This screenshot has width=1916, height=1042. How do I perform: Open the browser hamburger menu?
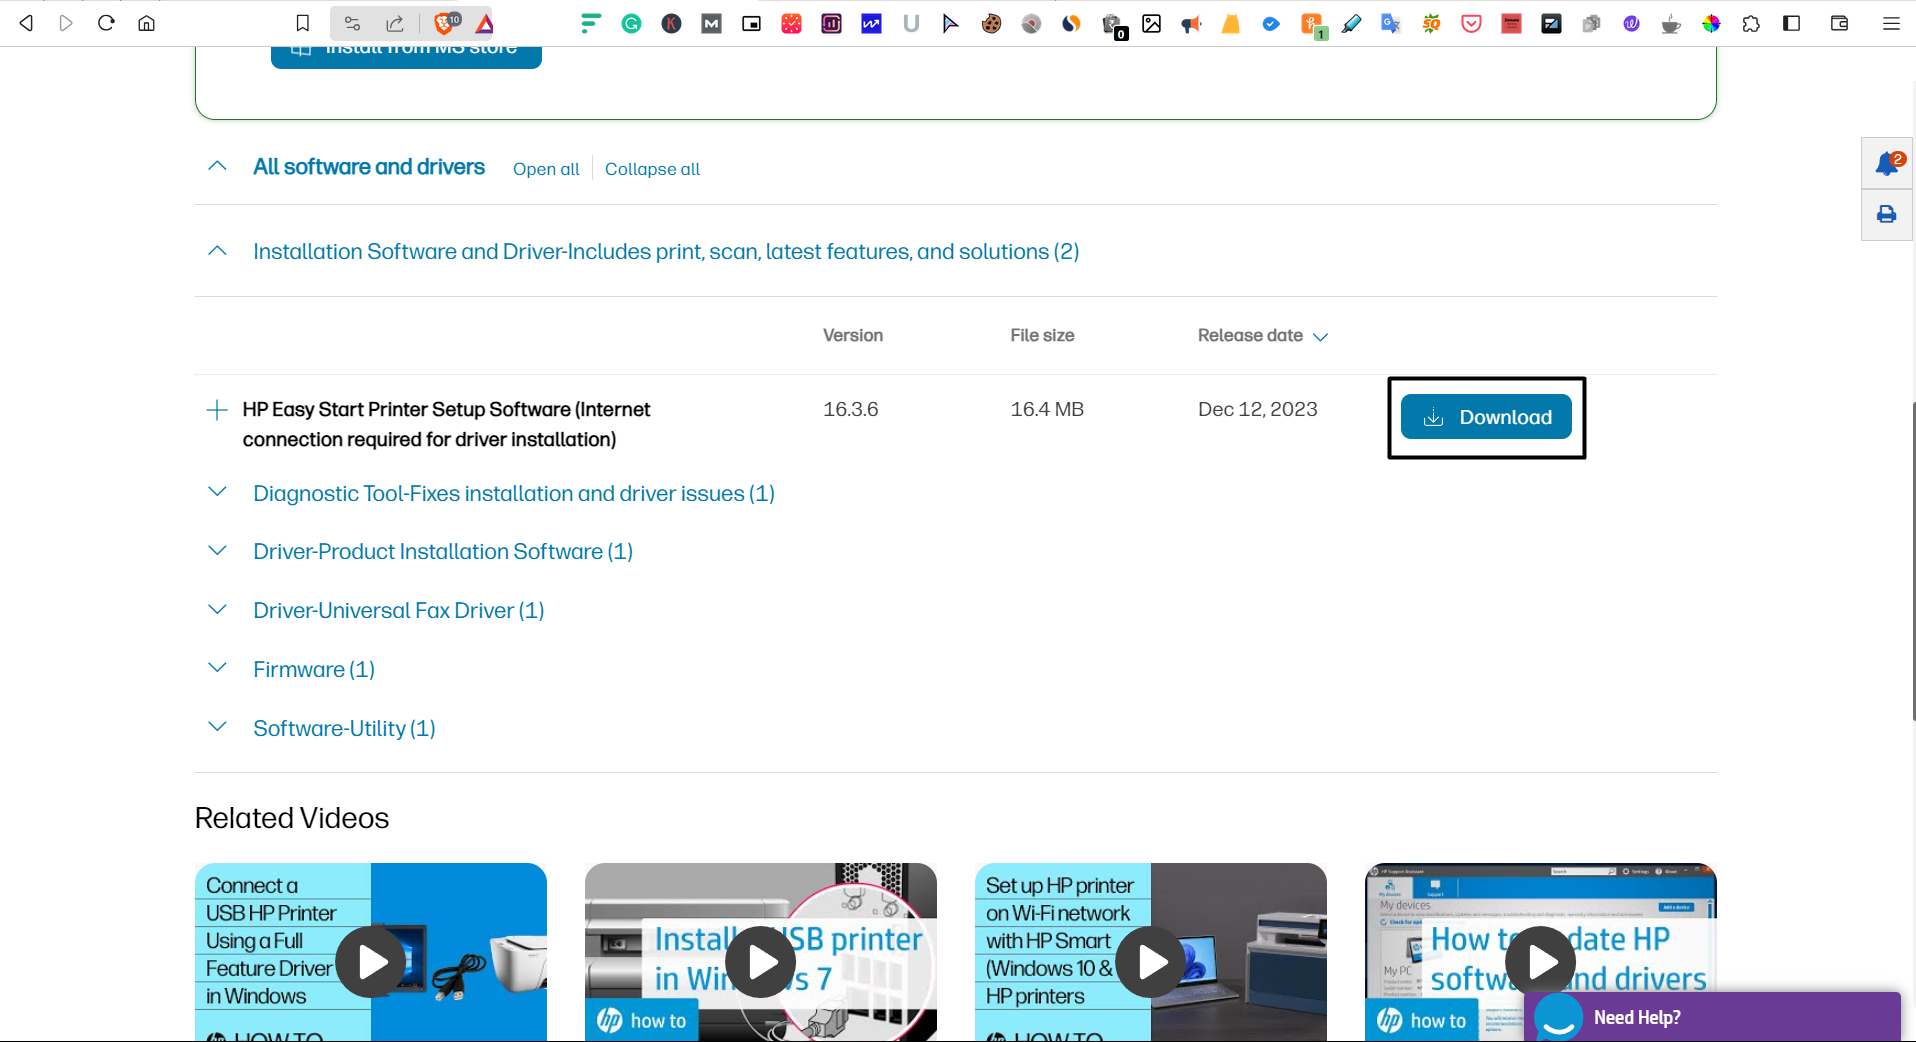click(1890, 23)
